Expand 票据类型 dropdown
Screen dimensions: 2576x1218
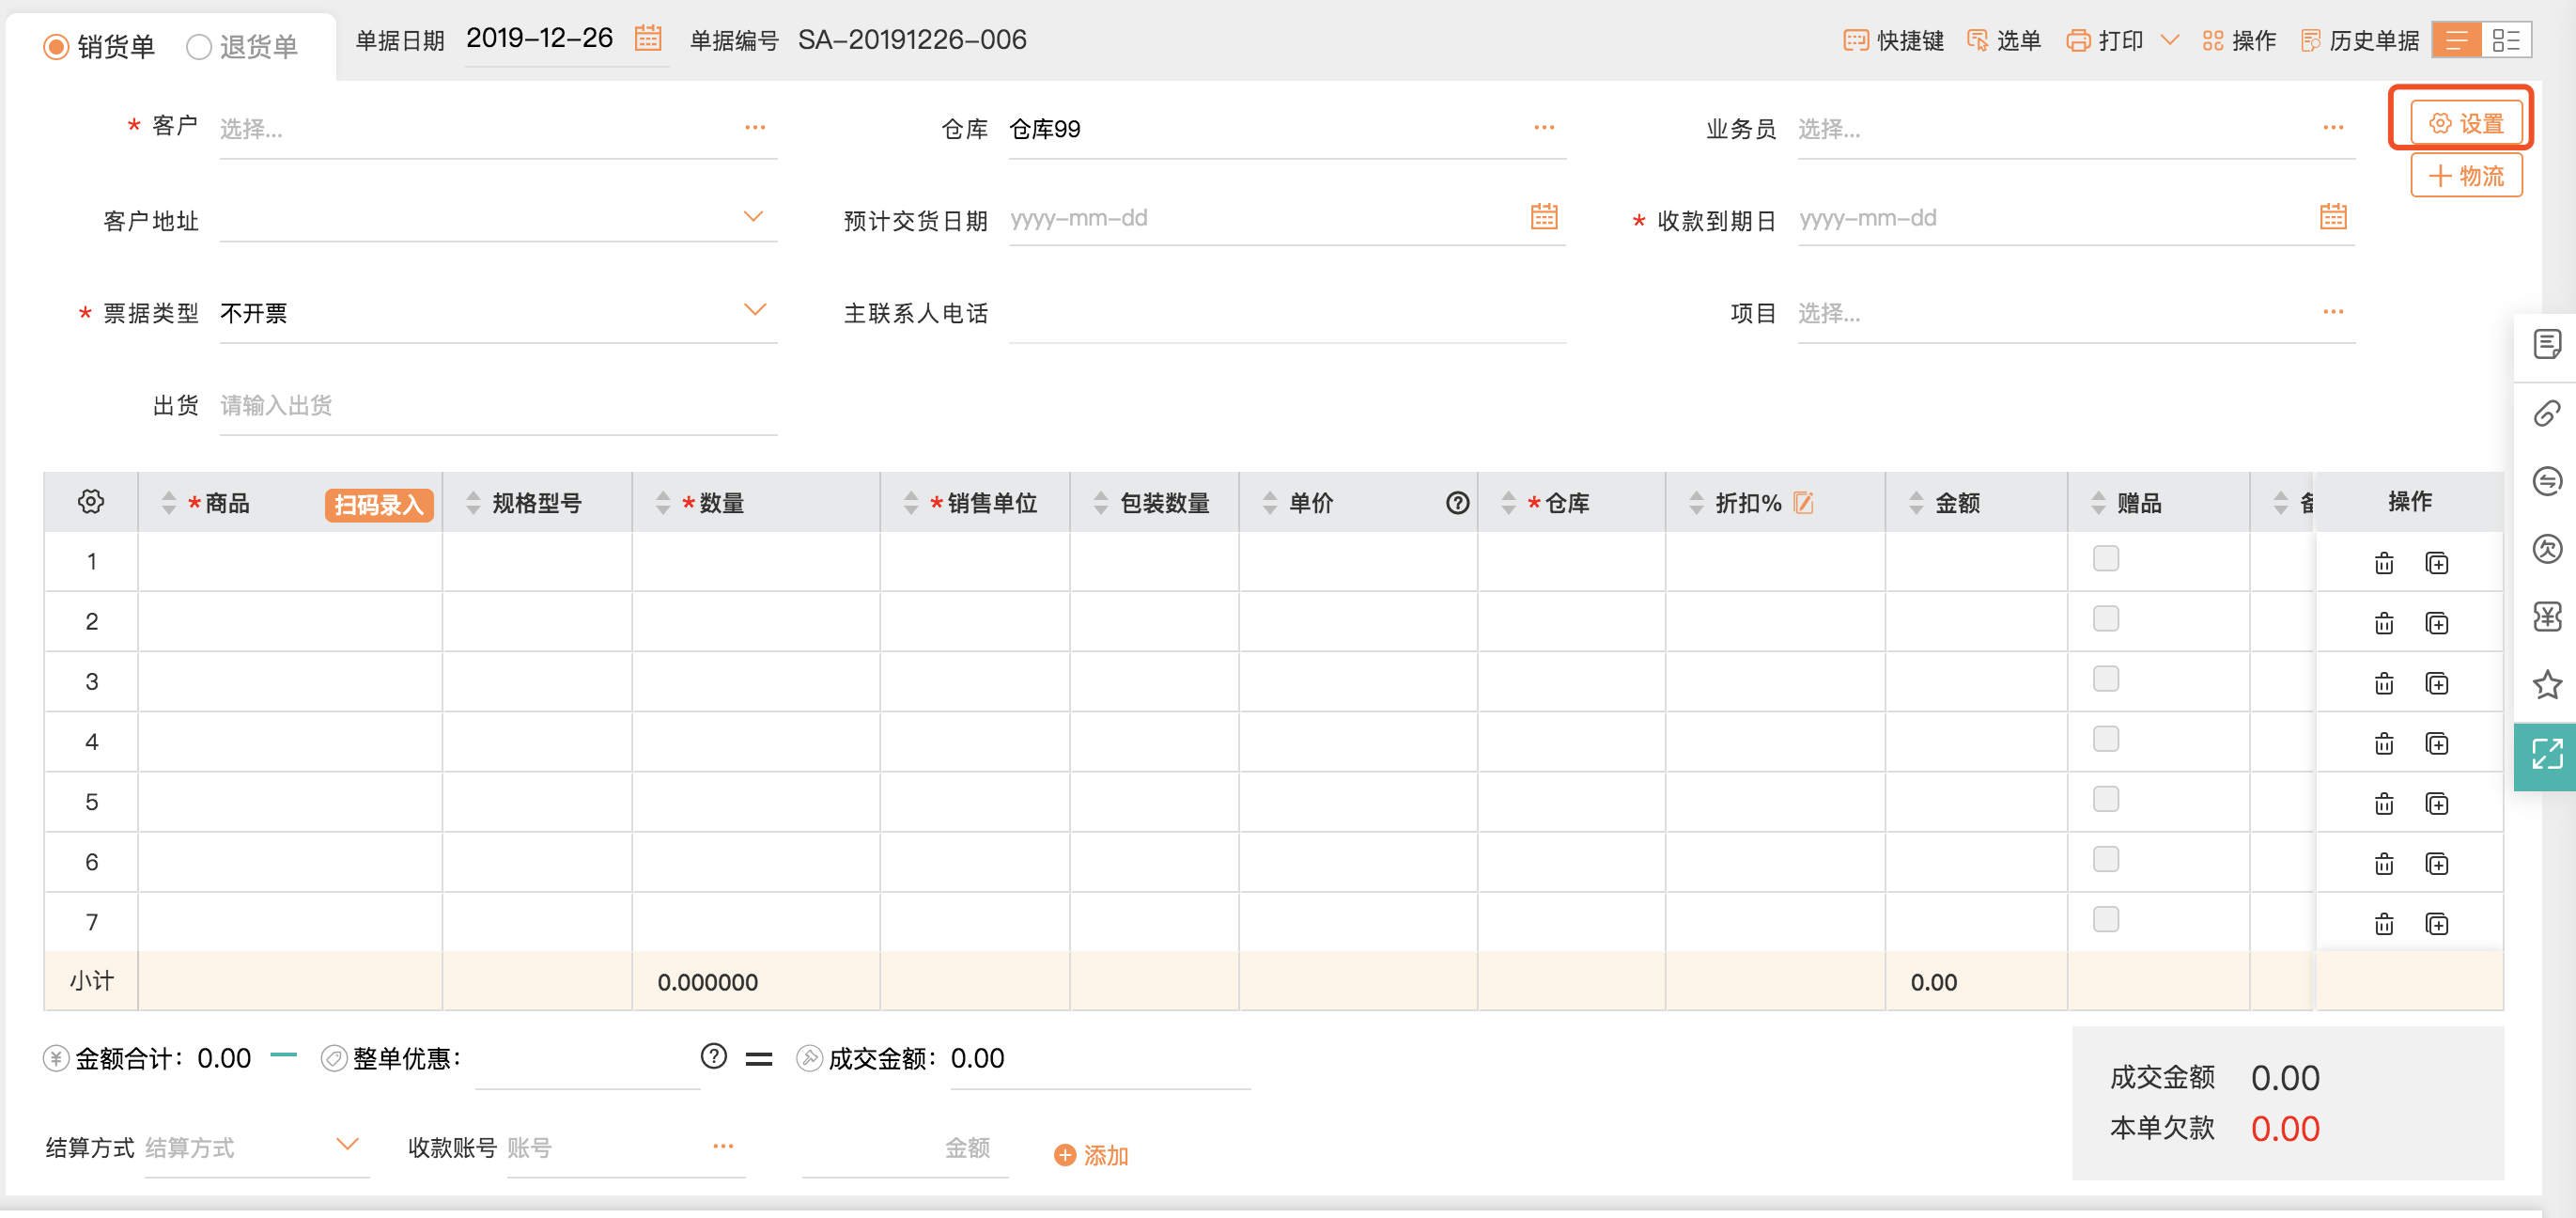pyautogui.click(x=754, y=311)
